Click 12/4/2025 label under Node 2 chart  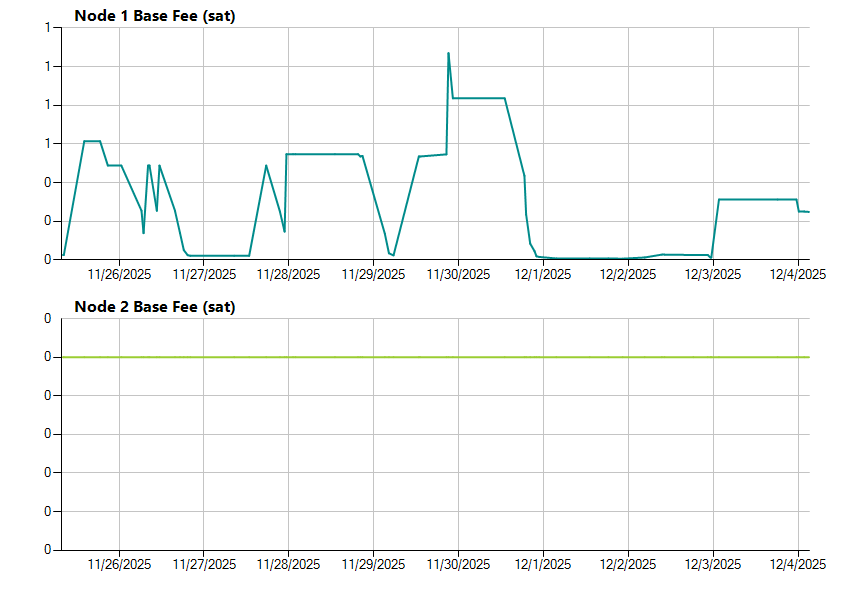pos(798,565)
